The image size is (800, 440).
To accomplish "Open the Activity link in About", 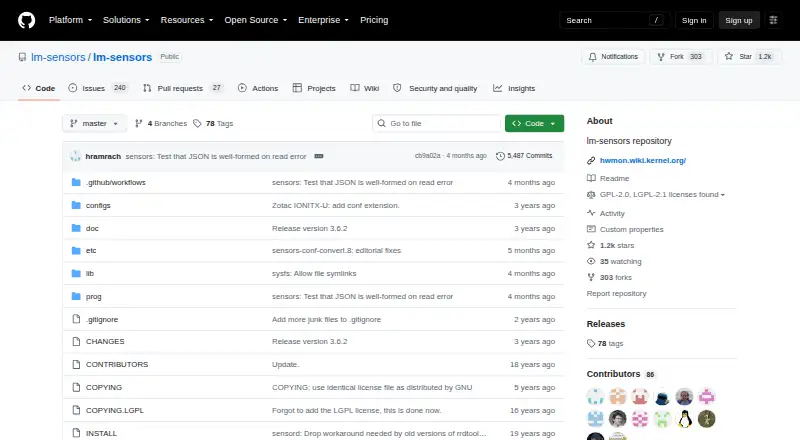I will tap(606, 213).
